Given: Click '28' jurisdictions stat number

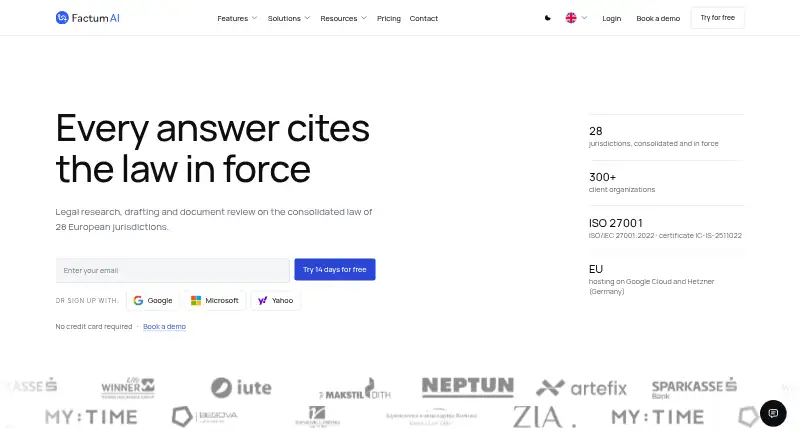Looking at the screenshot, I should (x=595, y=131).
